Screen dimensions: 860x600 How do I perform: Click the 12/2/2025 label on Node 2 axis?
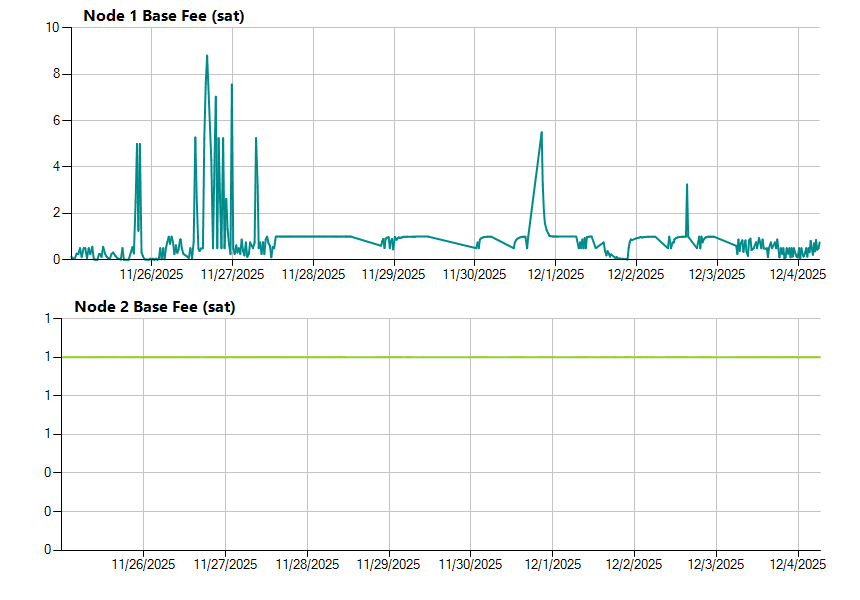click(633, 565)
